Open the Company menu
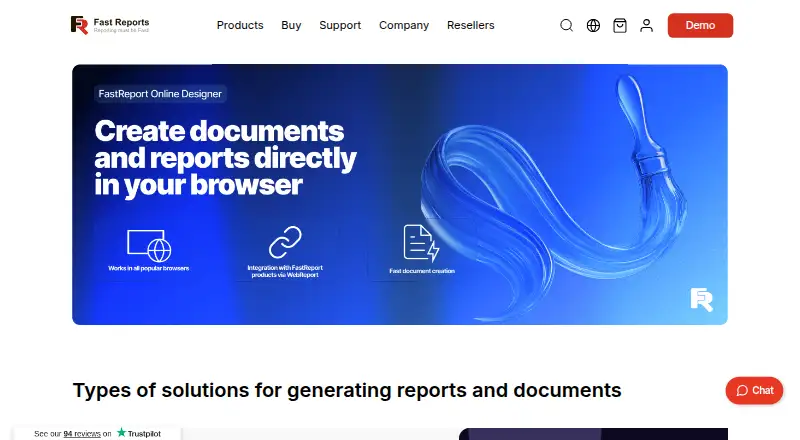The width and height of the screenshot is (800, 440). tap(404, 25)
